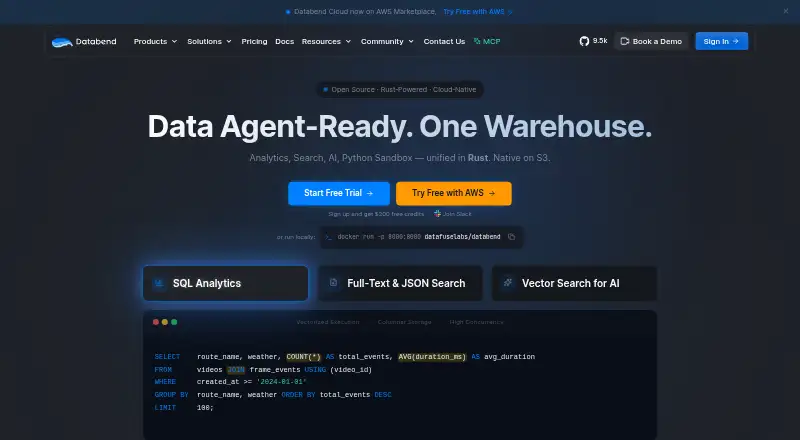Go to Contact Us page
The width and height of the screenshot is (800, 440).
444,41
